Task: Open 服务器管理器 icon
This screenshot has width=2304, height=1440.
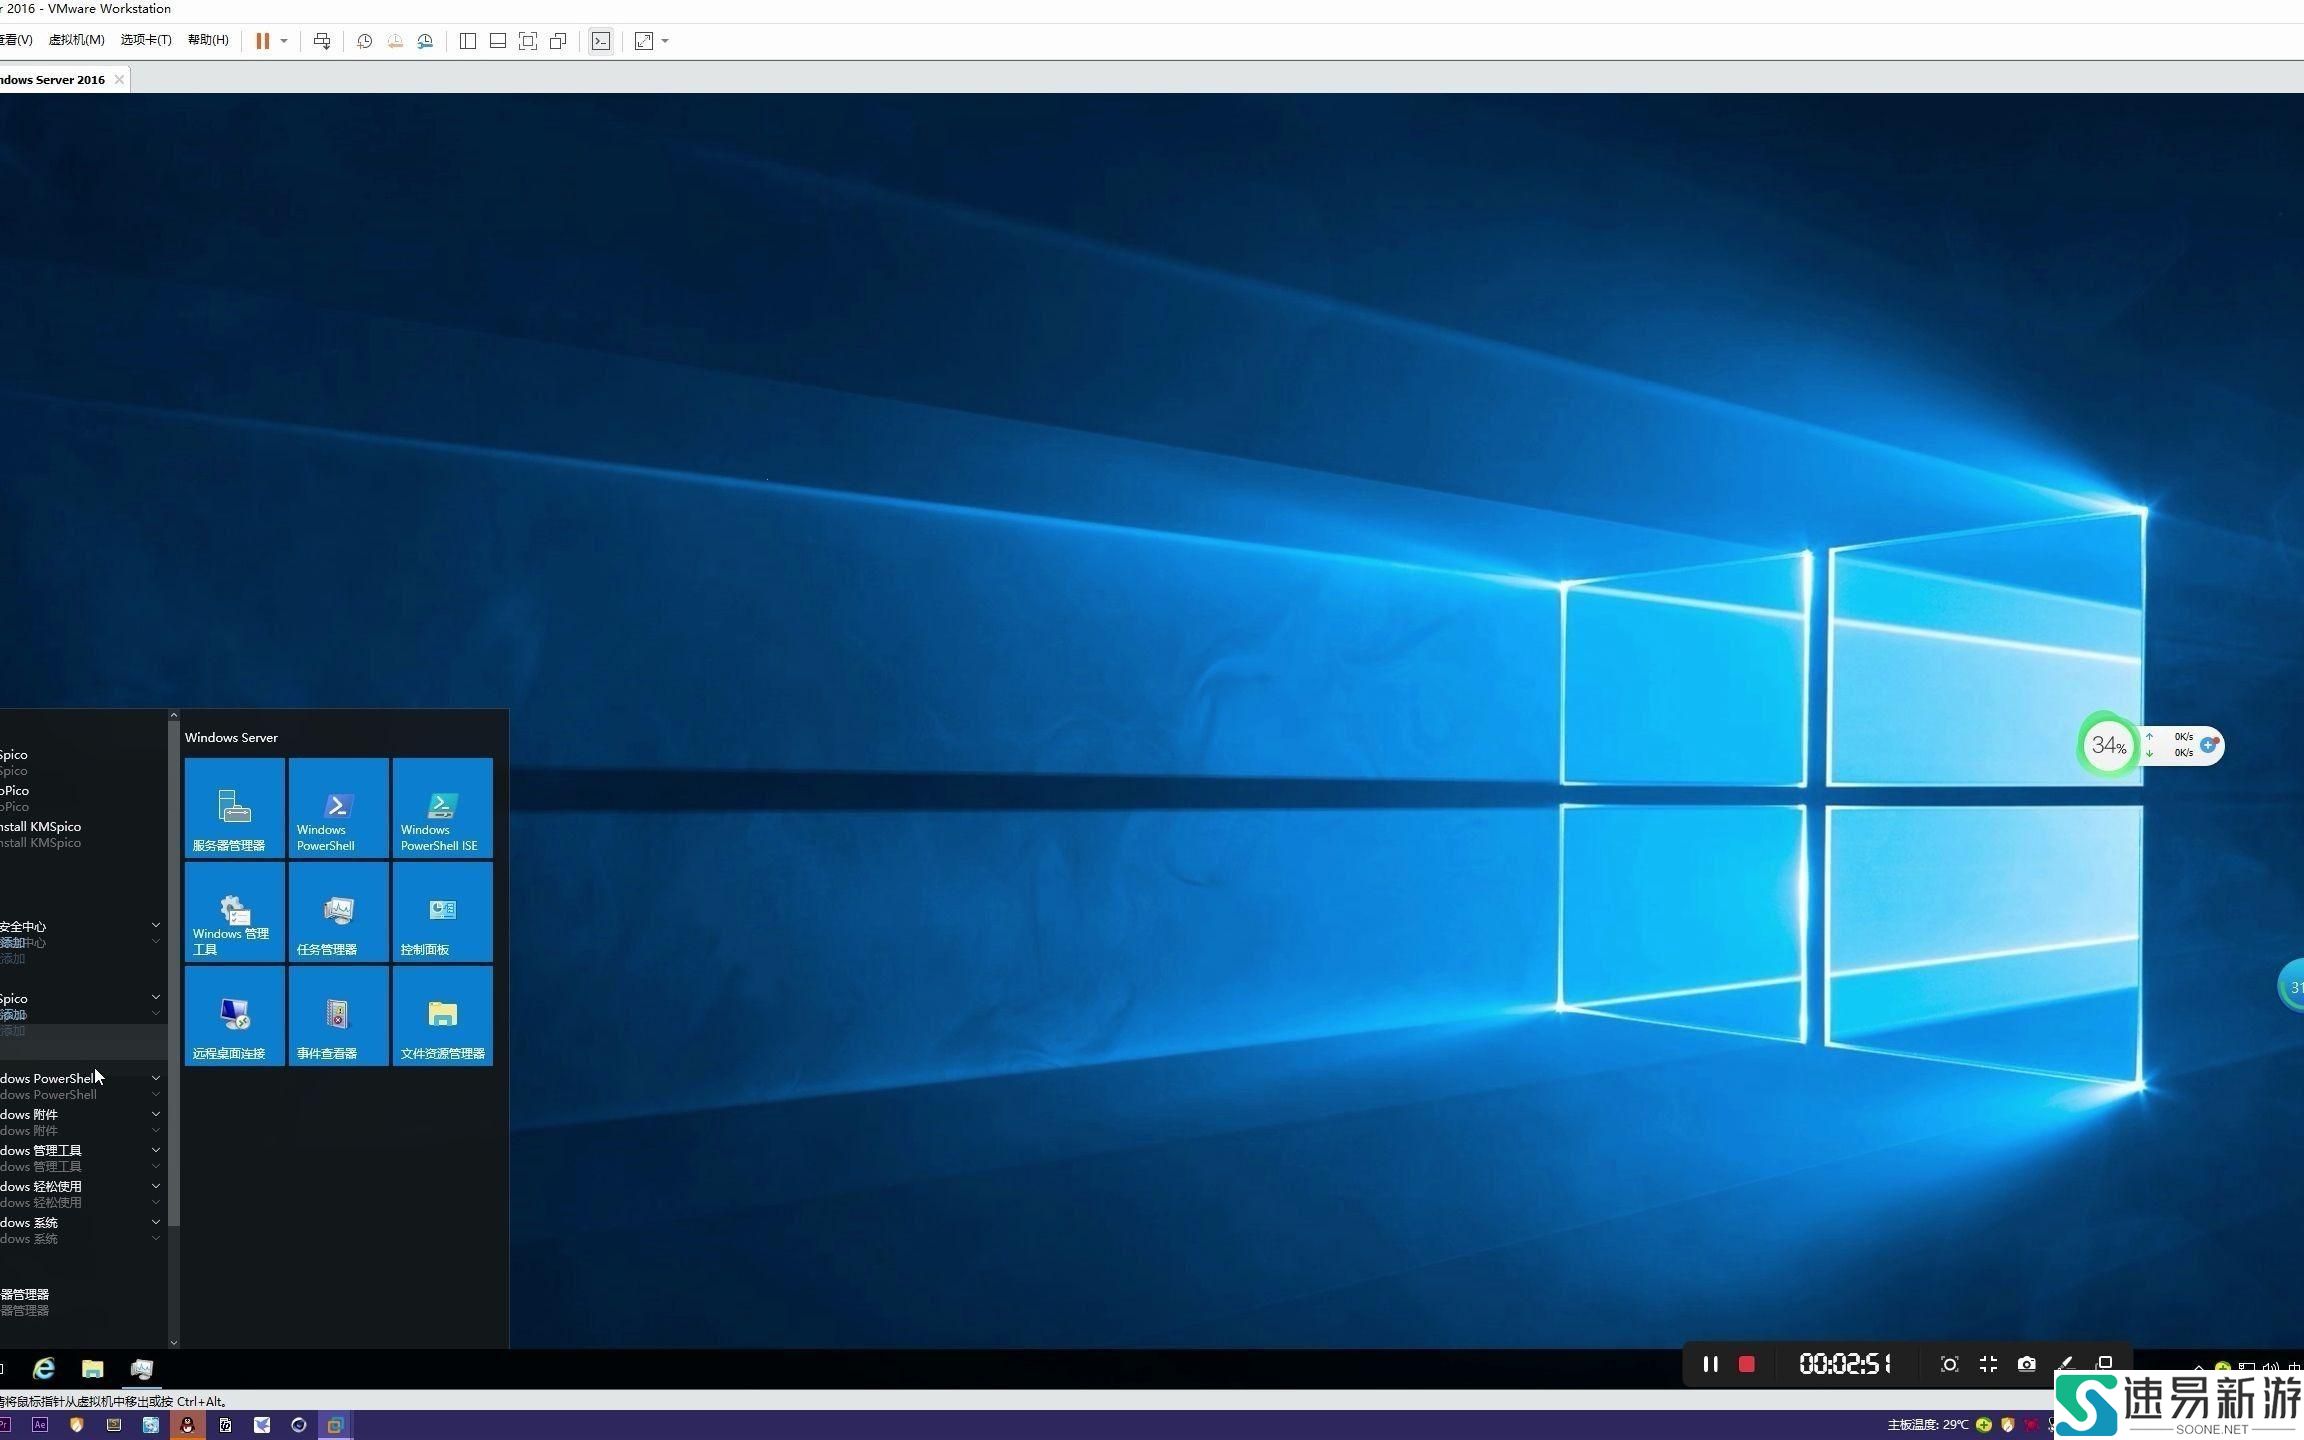Action: [232, 808]
